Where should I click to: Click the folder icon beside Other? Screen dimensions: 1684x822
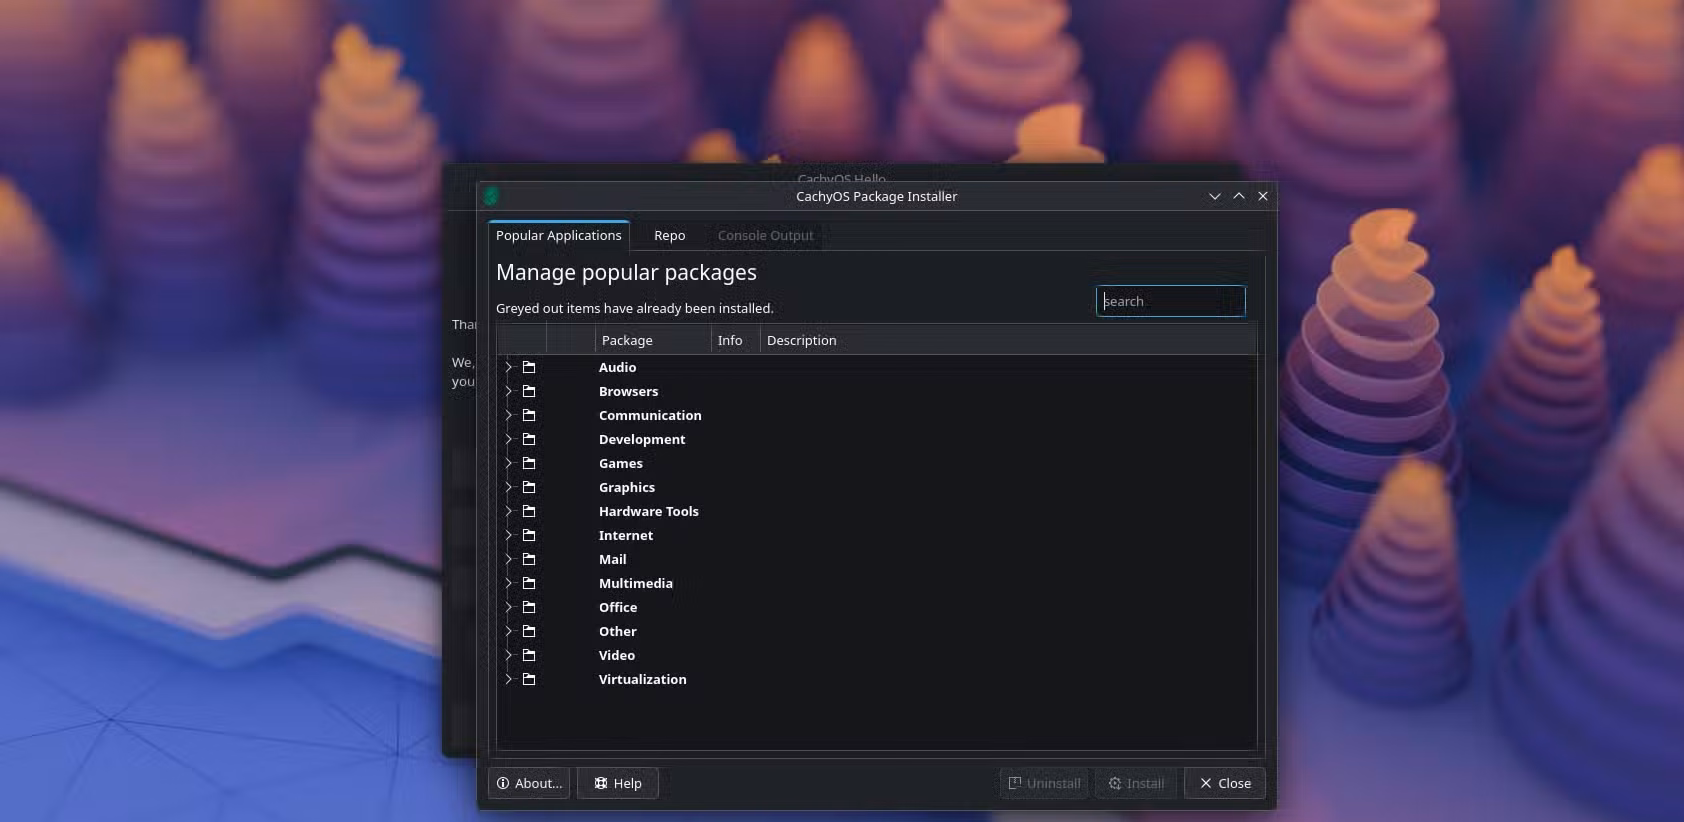pyautogui.click(x=529, y=631)
